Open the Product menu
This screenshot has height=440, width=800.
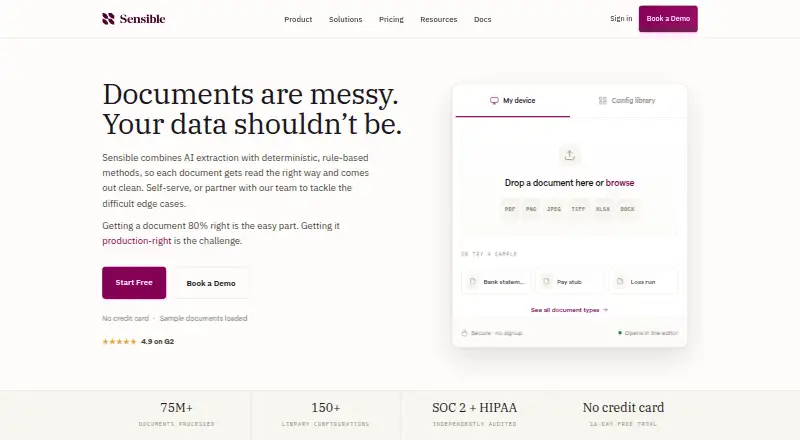[x=298, y=19]
